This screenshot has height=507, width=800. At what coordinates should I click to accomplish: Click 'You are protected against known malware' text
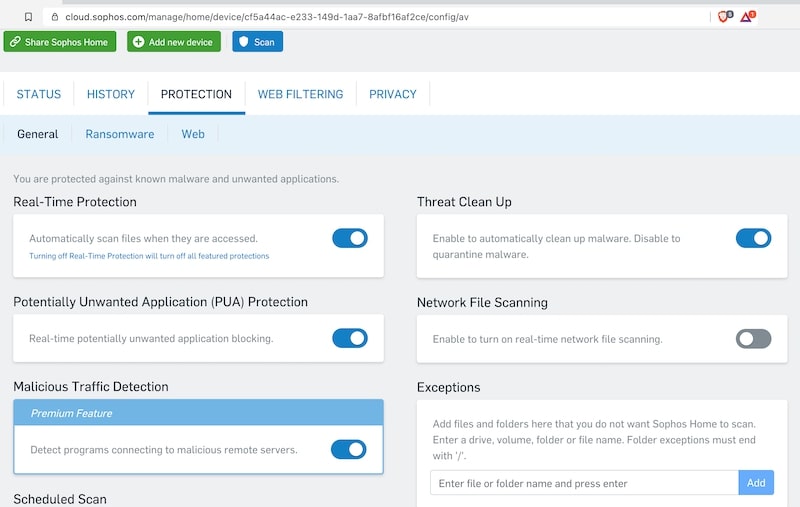click(x=176, y=179)
